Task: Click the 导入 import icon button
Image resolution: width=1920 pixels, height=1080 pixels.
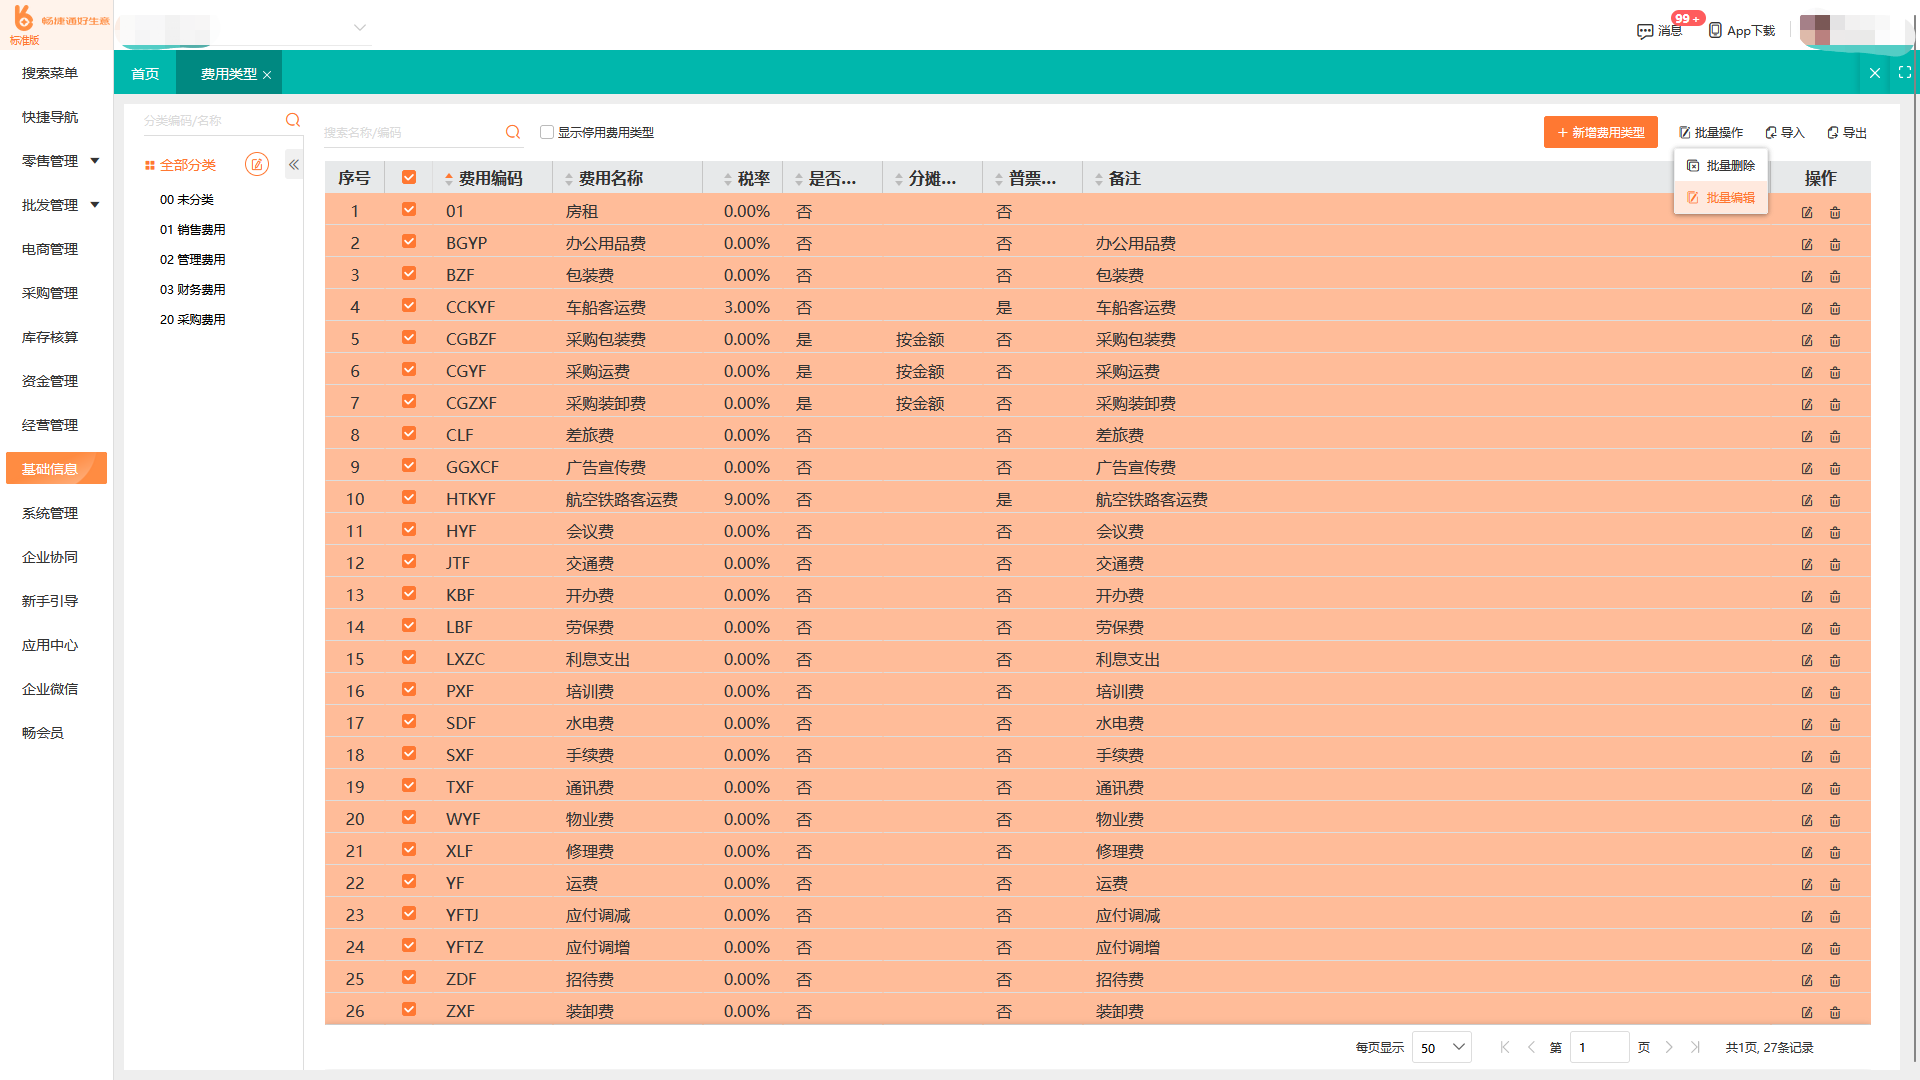Action: 1785,131
